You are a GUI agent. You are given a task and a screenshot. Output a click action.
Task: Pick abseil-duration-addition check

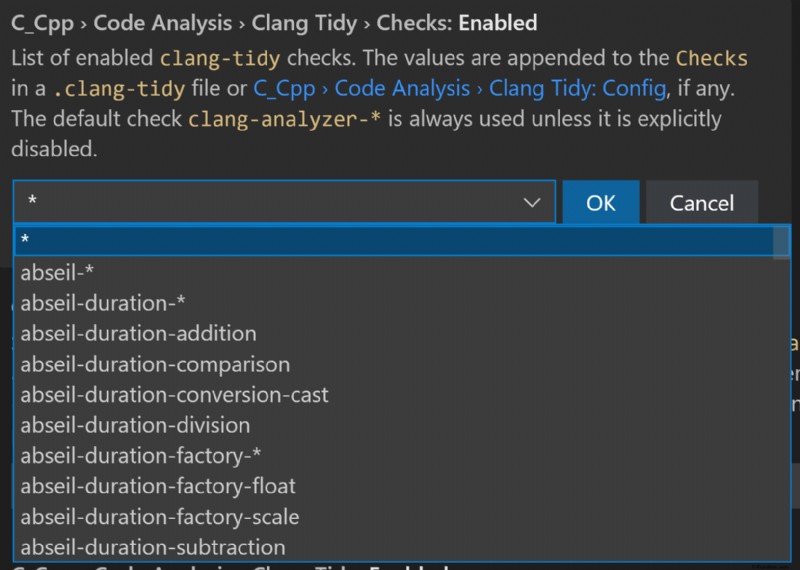pyautogui.click(x=138, y=333)
